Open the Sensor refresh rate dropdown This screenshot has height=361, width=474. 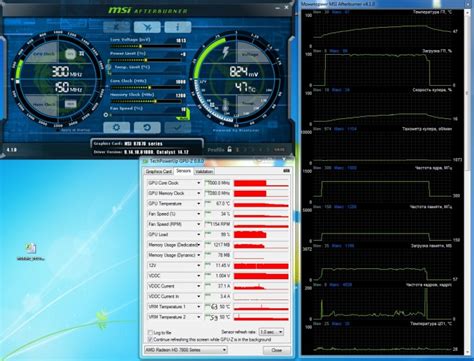[271, 332]
